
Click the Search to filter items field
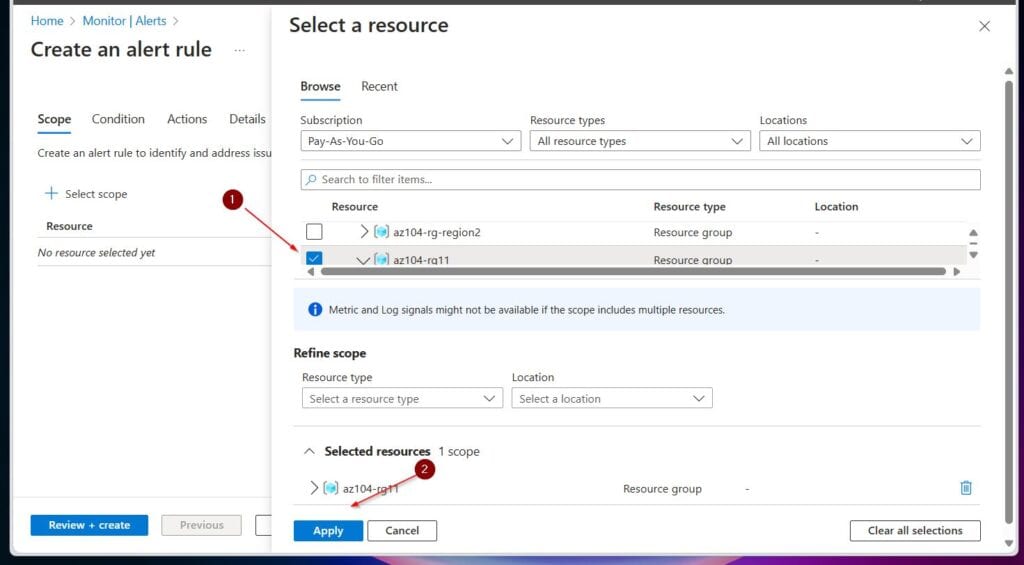point(640,180)
